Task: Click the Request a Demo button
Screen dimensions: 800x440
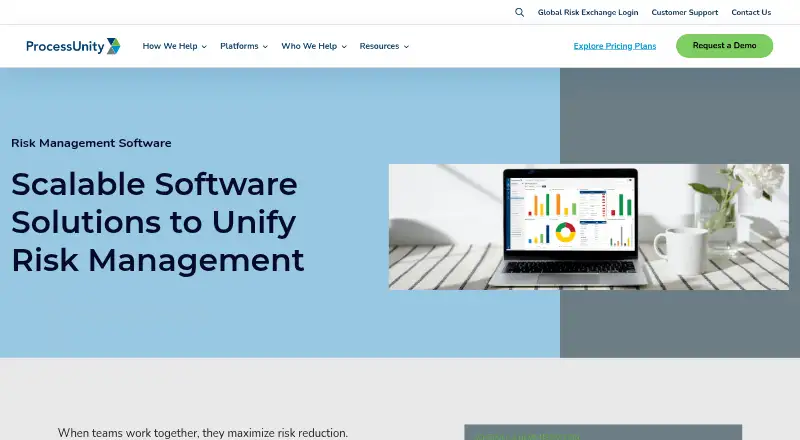Action: pyautogui.click(x=724, y=45)
